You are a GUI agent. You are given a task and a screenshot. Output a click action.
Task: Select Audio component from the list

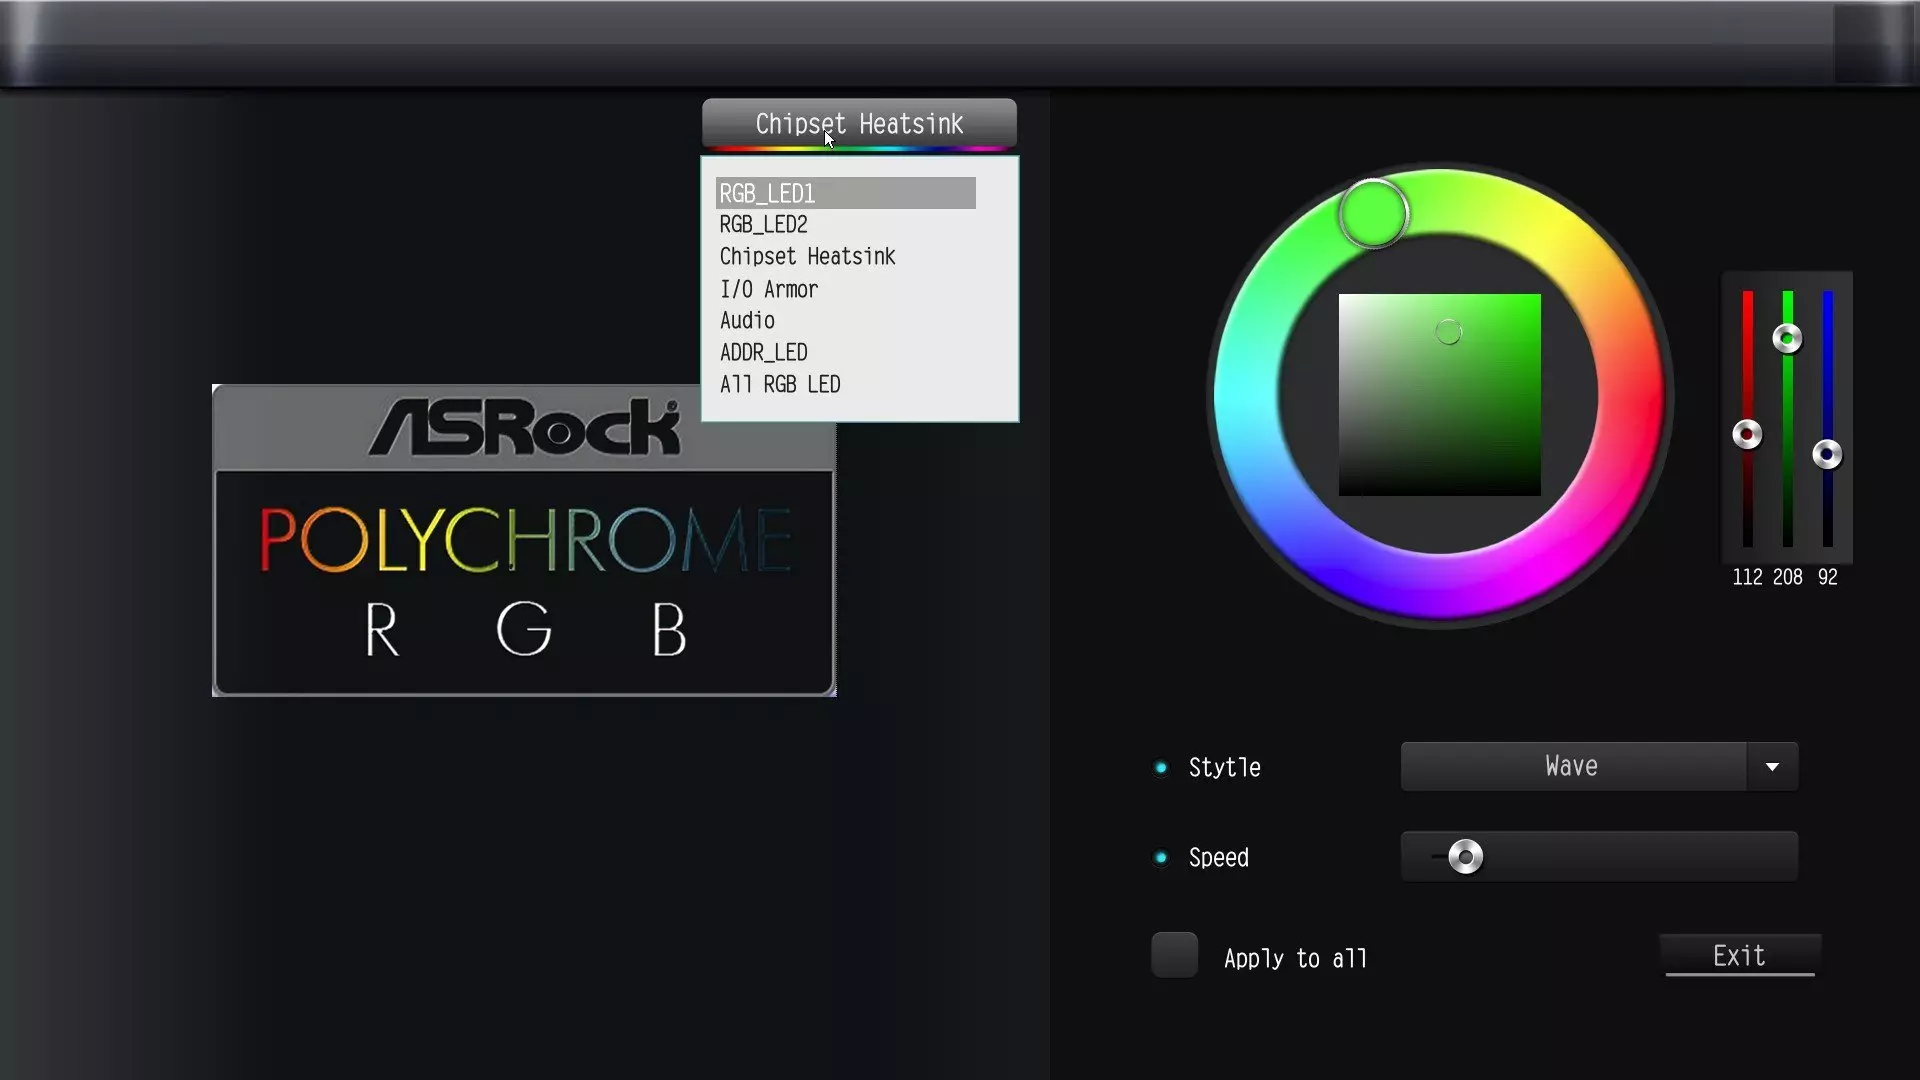746,320
